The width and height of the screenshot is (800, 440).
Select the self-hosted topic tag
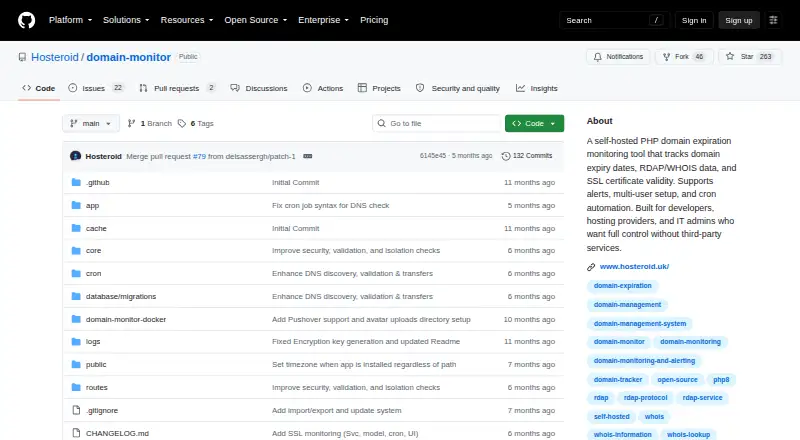pyautogui.click(x=611, y=417)
